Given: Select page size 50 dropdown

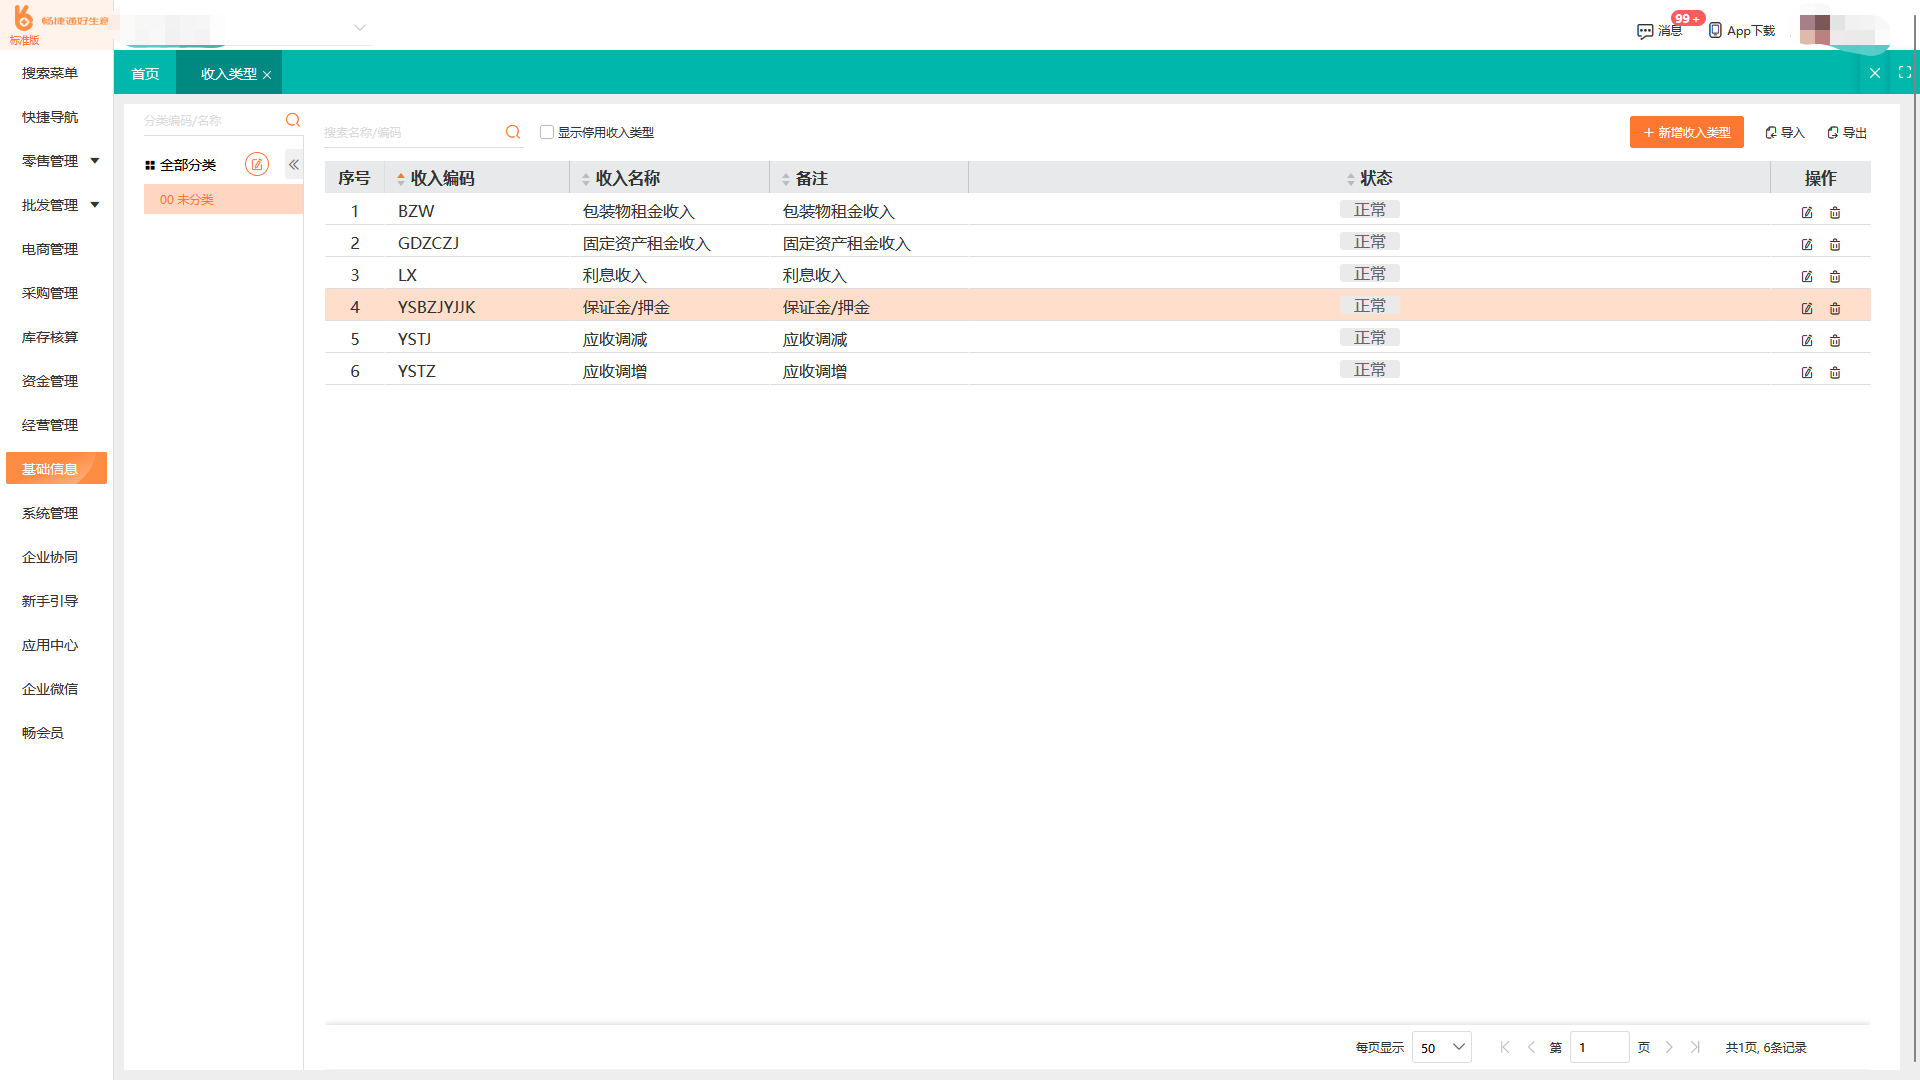Looking at the screenshot, I should click(1440, 1047).
